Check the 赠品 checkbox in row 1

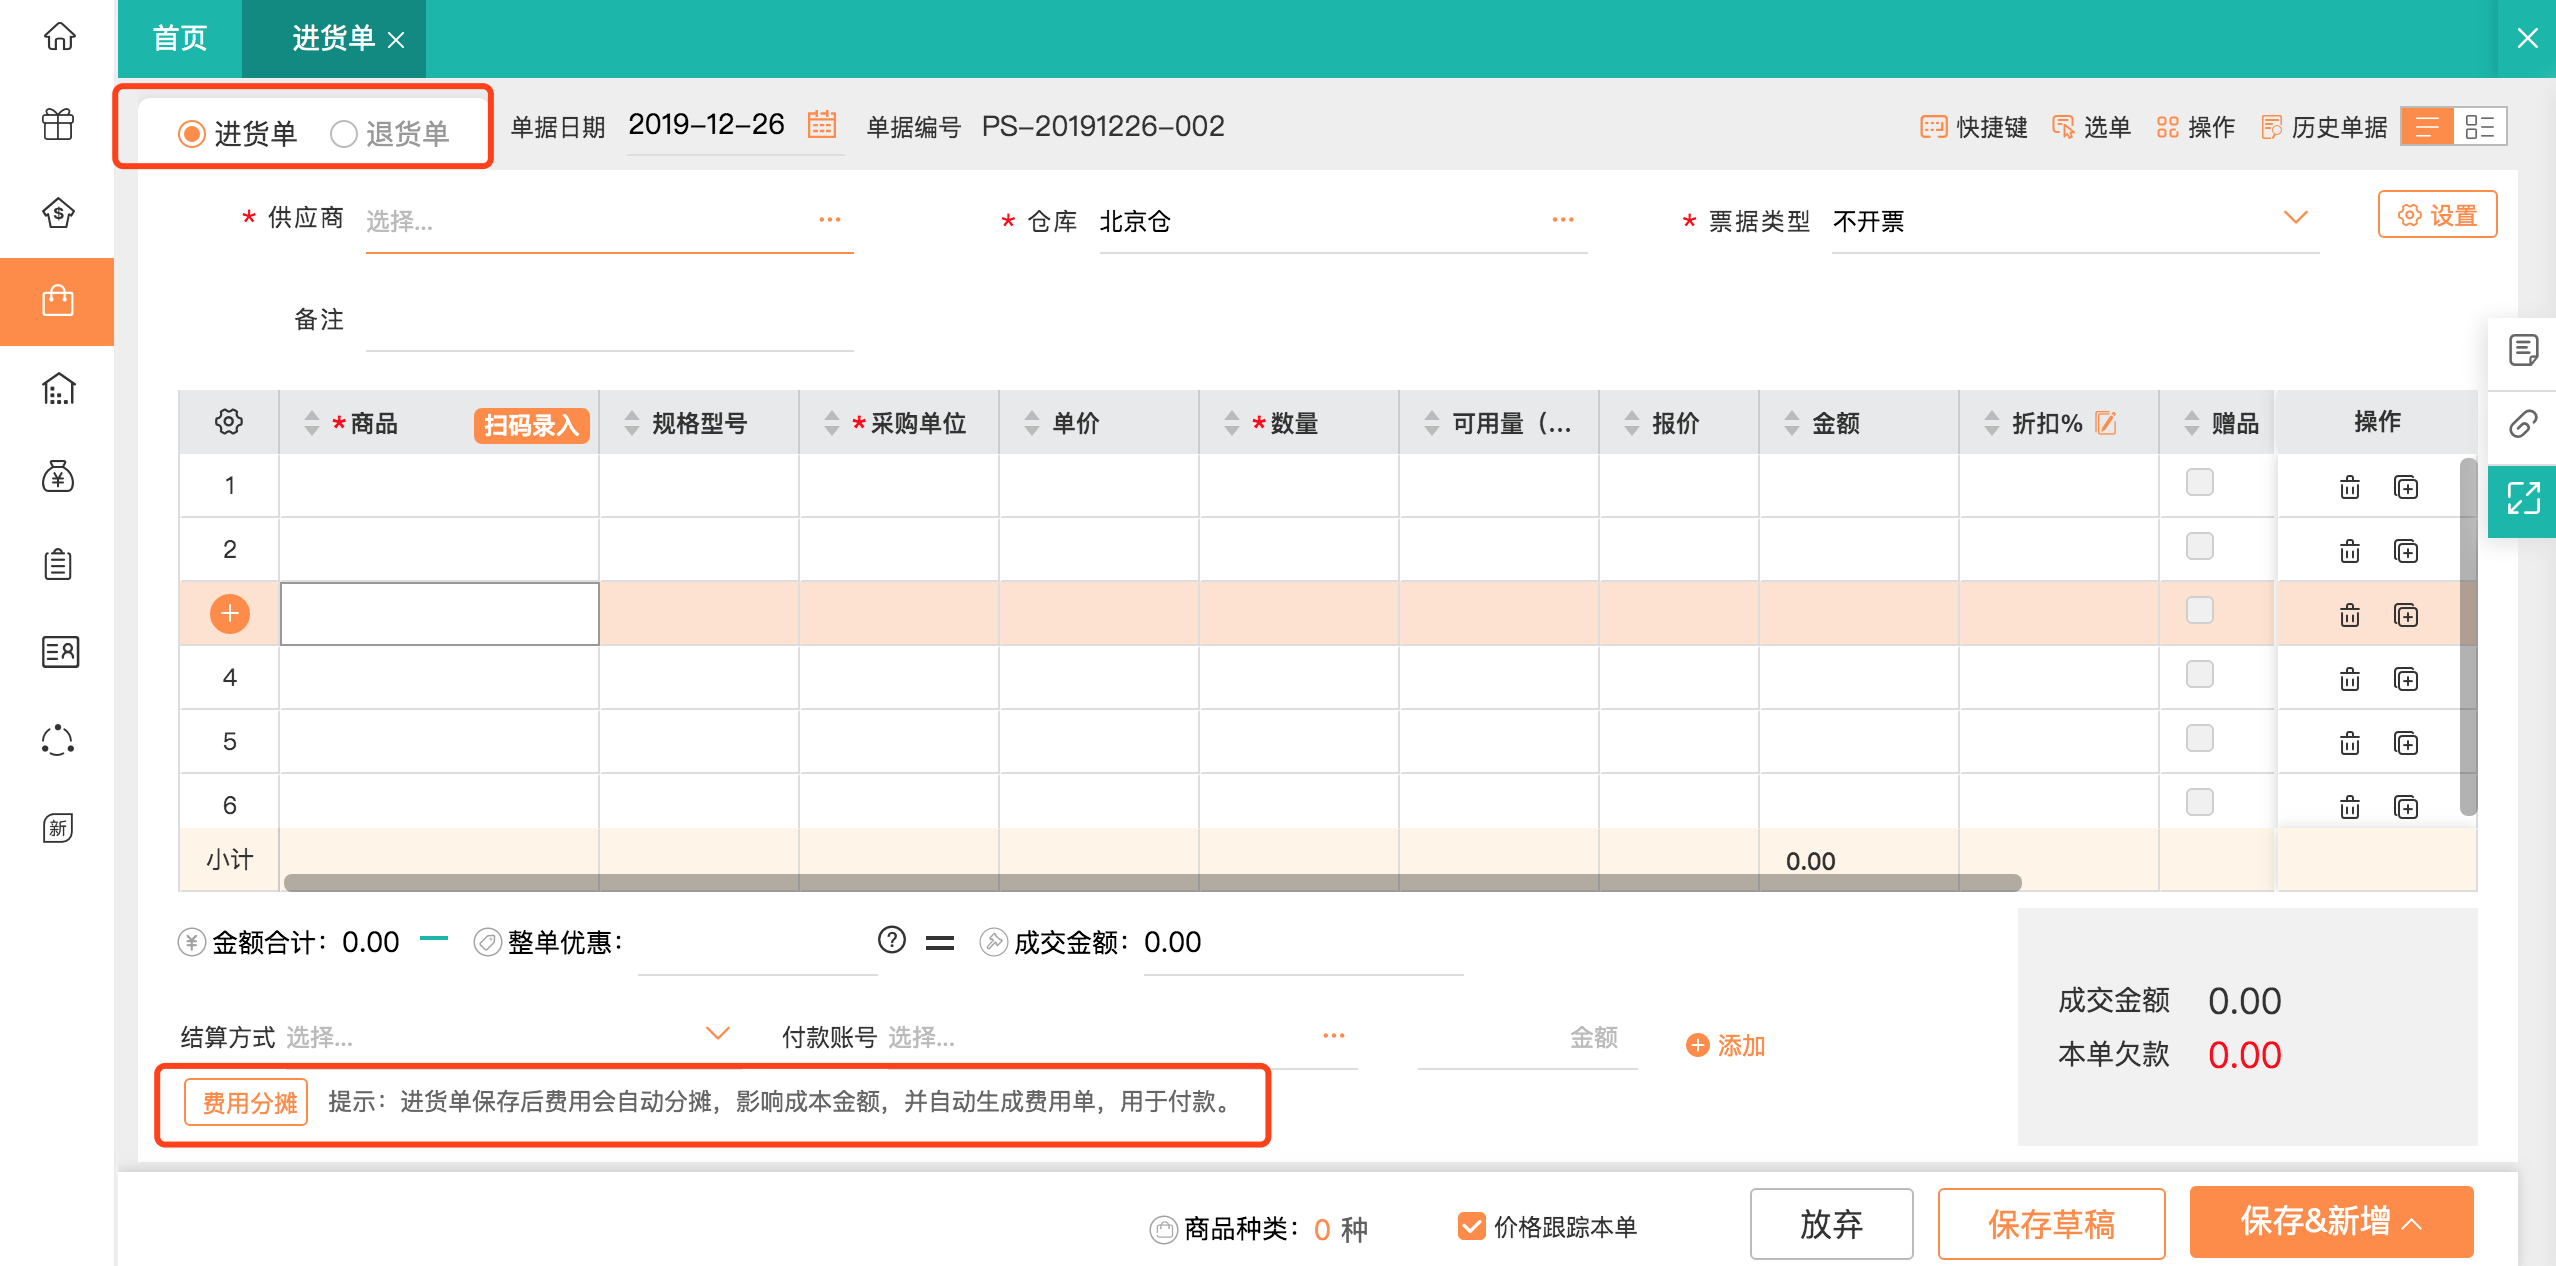tap(2199, 482)
